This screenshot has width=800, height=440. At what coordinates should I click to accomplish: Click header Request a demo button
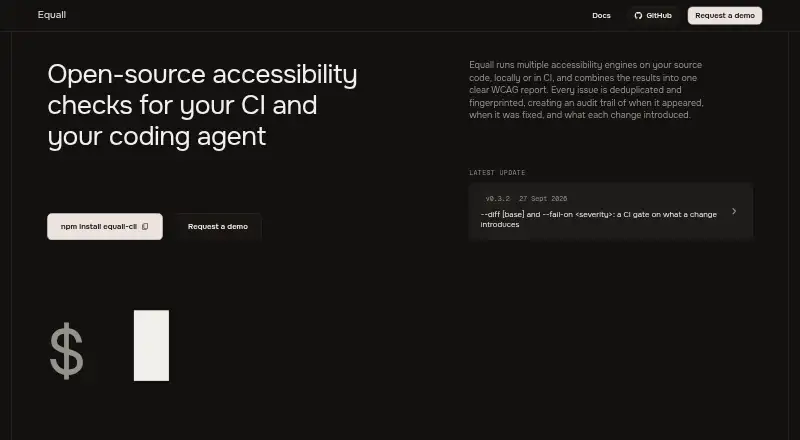pyautogui.click(x=724, y=16)
